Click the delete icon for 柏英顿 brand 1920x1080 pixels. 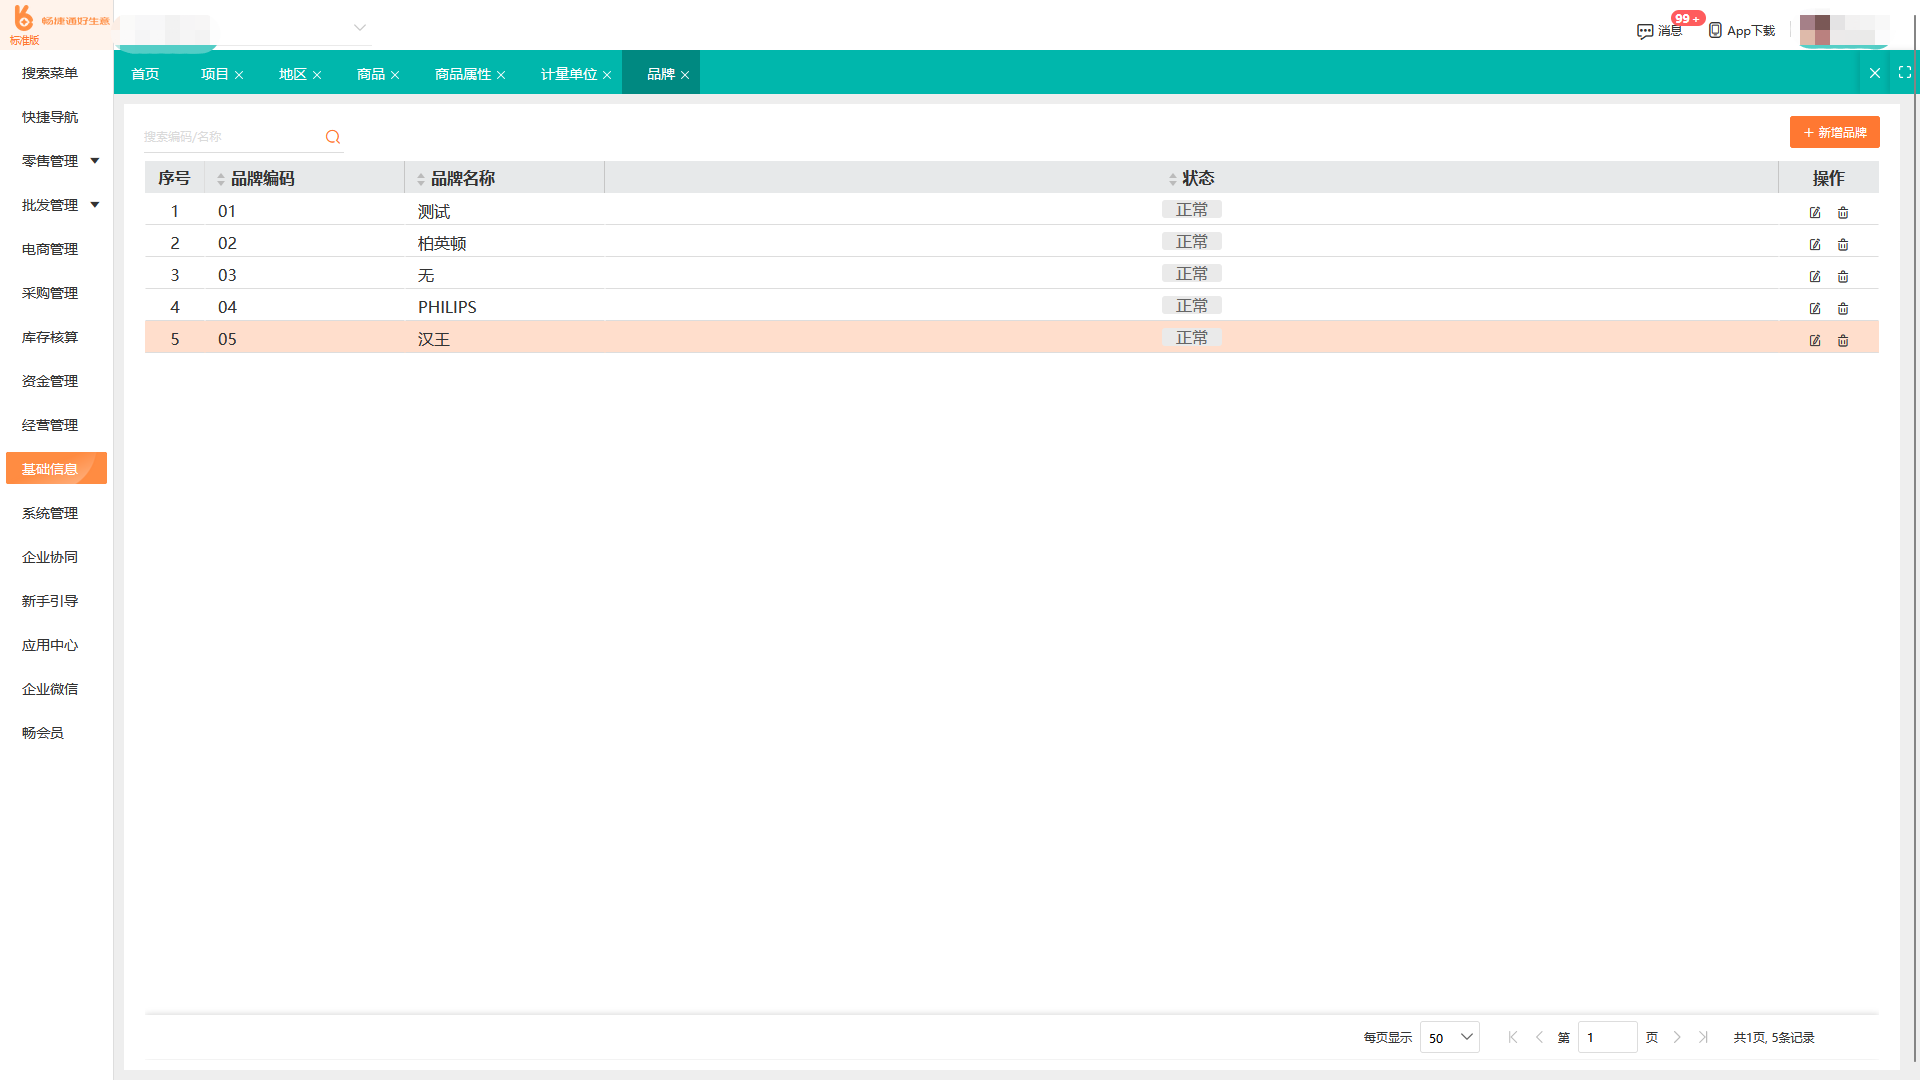[x=1844, y=243]
